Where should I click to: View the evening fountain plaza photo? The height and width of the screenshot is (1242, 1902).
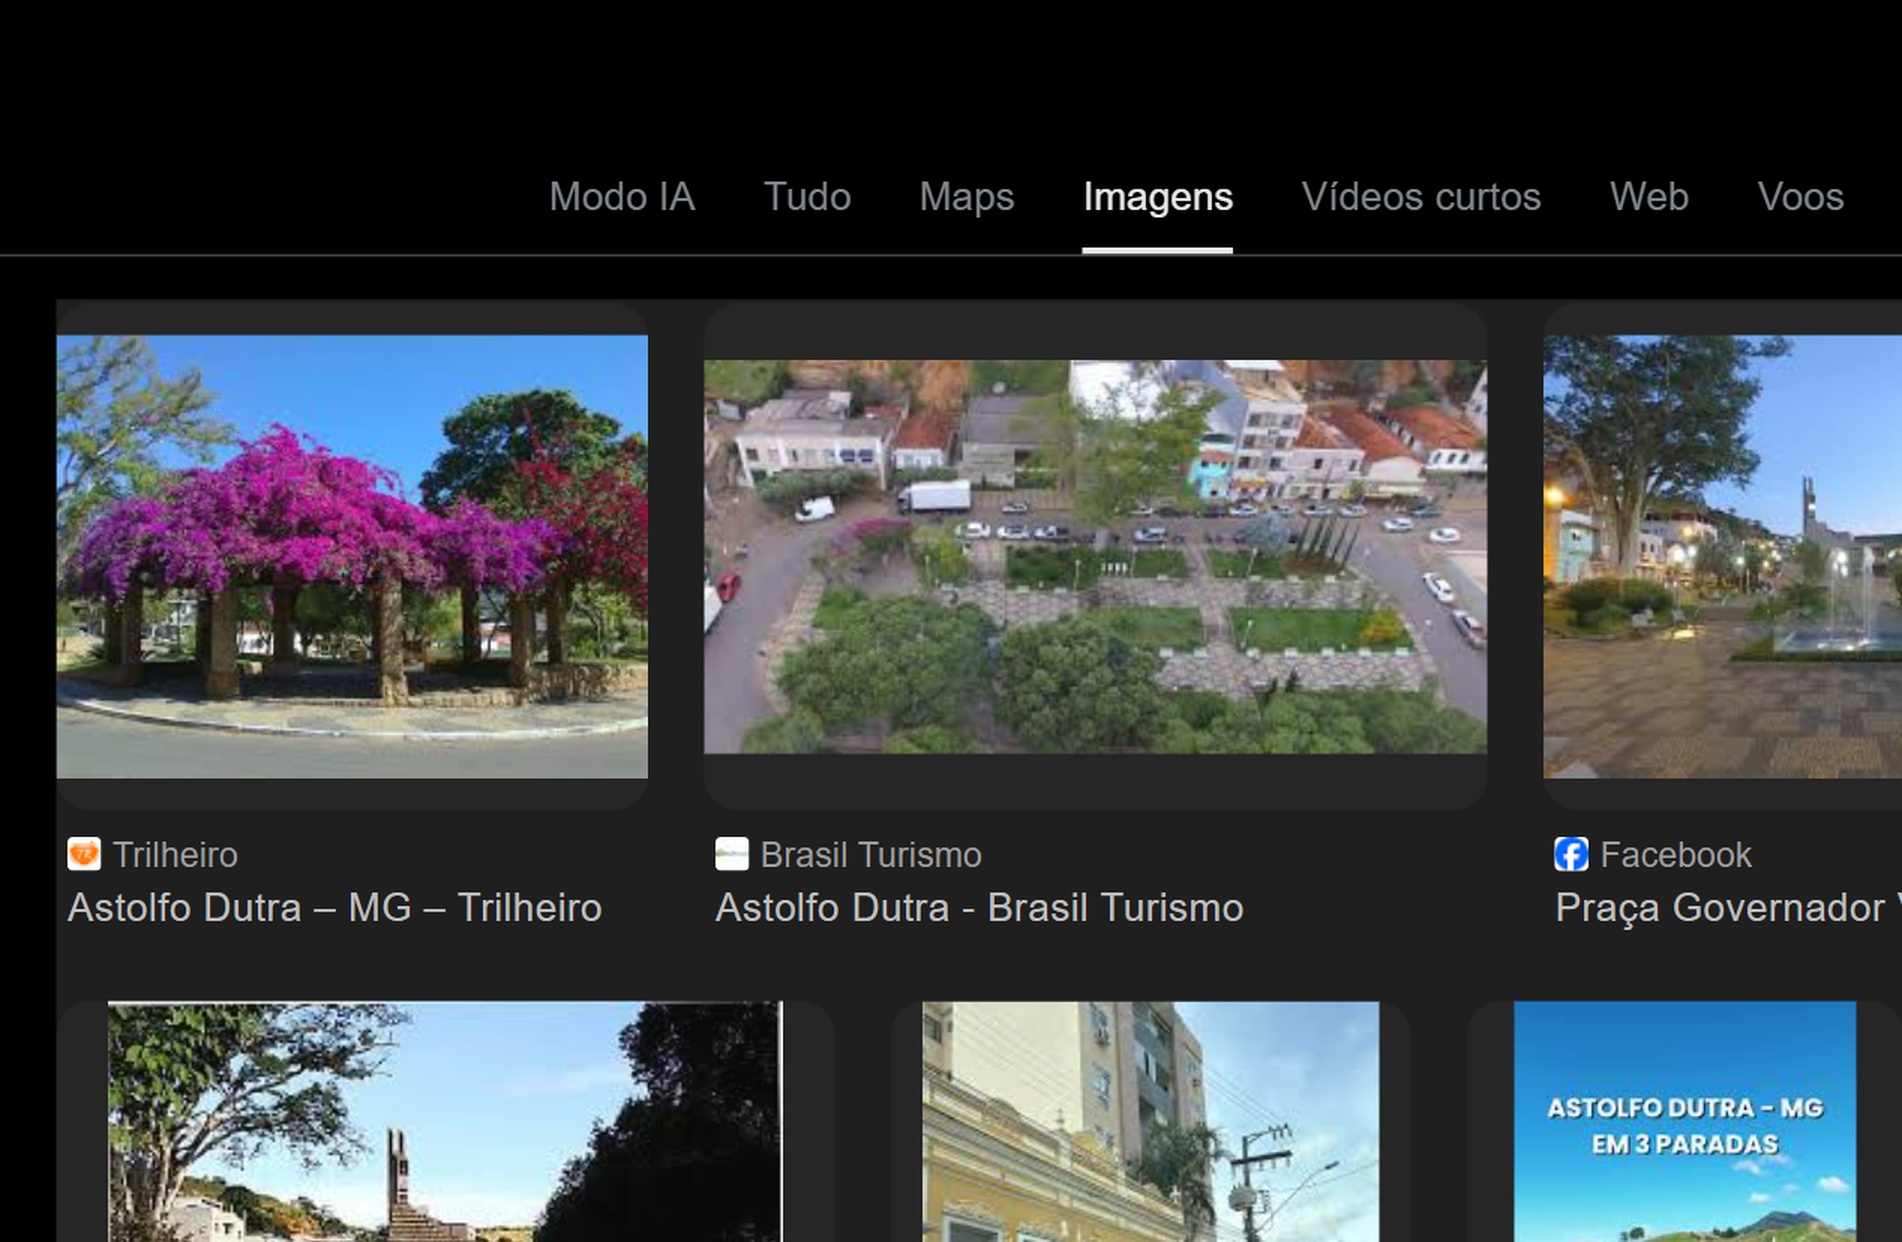click(1722, 556)
